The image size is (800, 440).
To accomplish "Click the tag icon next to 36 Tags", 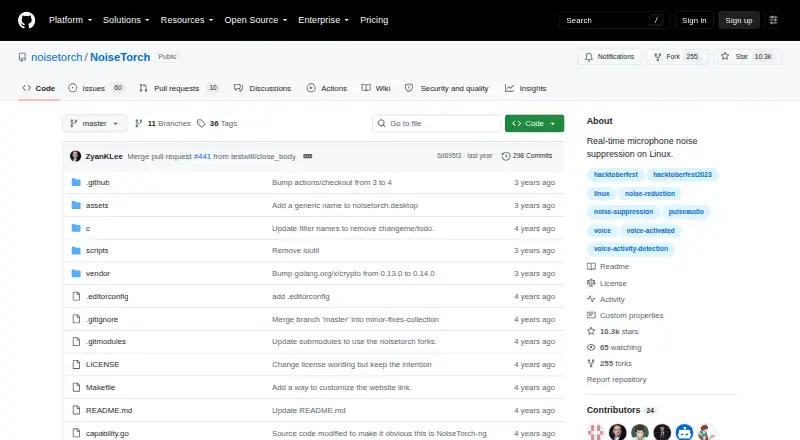I will pyautogui.click(x=201, y=124).
